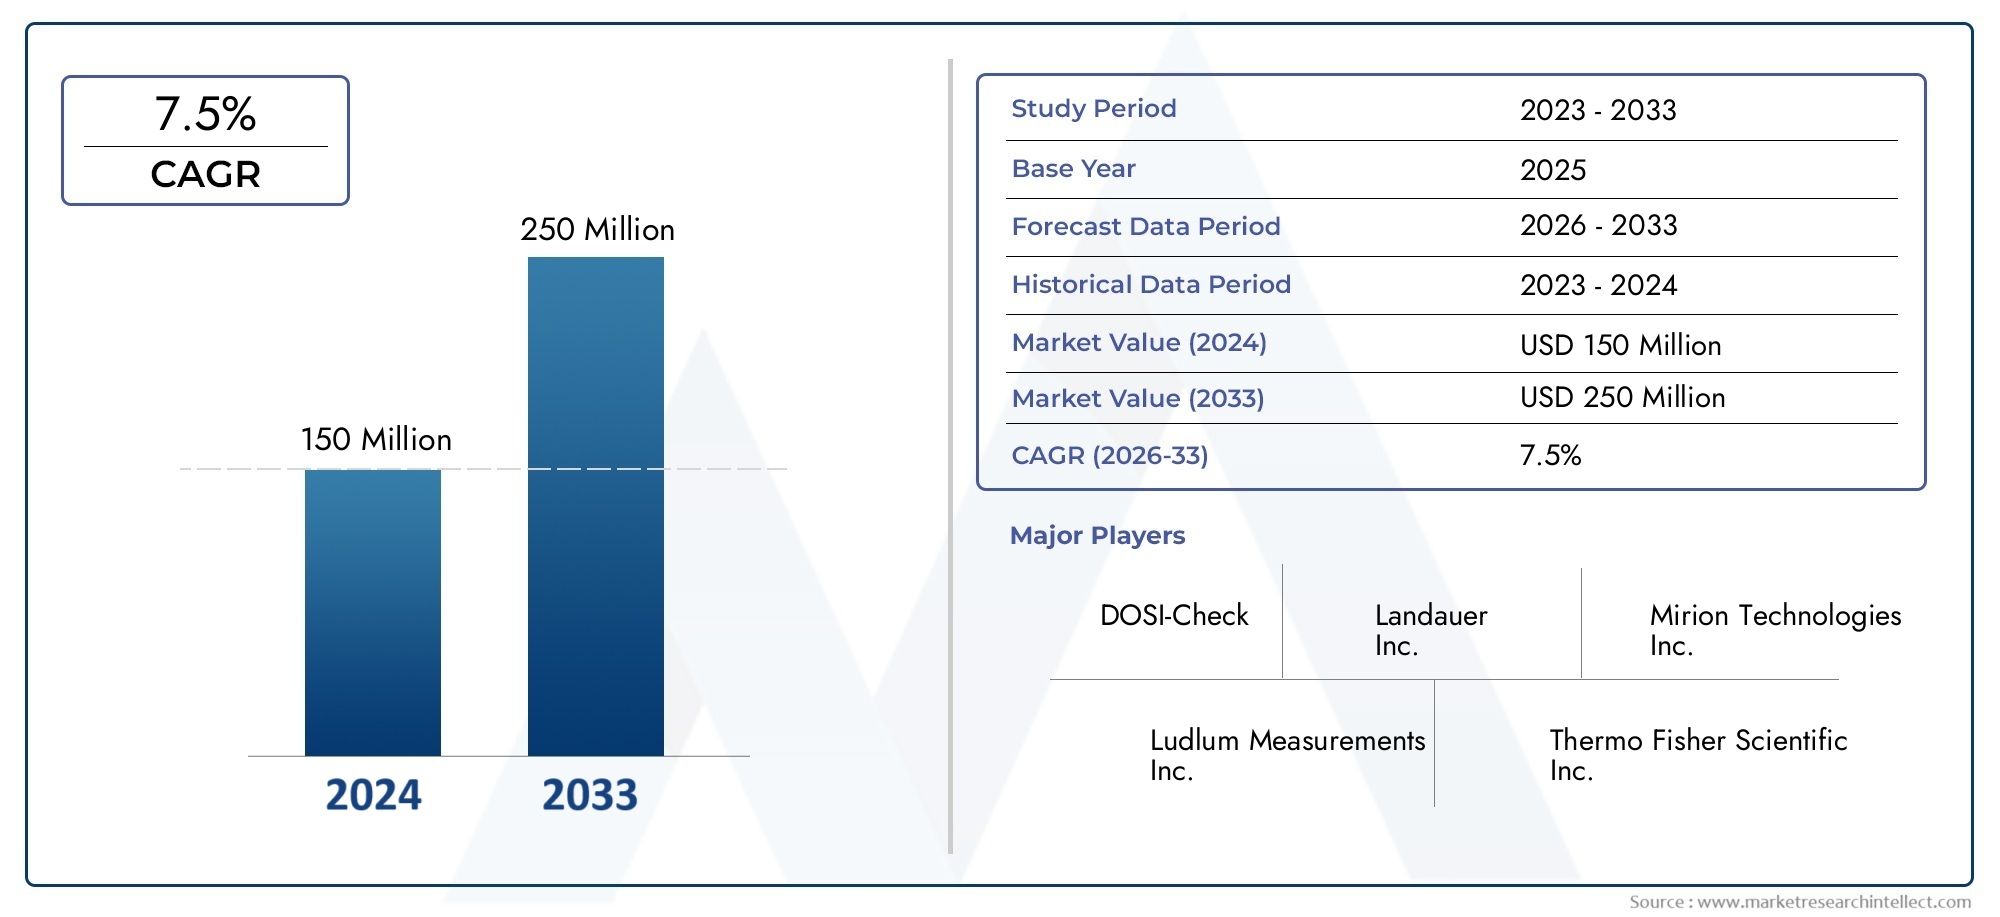Select DOSI-Check player entry
2000x917 pixels.
(x=1174, y=615)
